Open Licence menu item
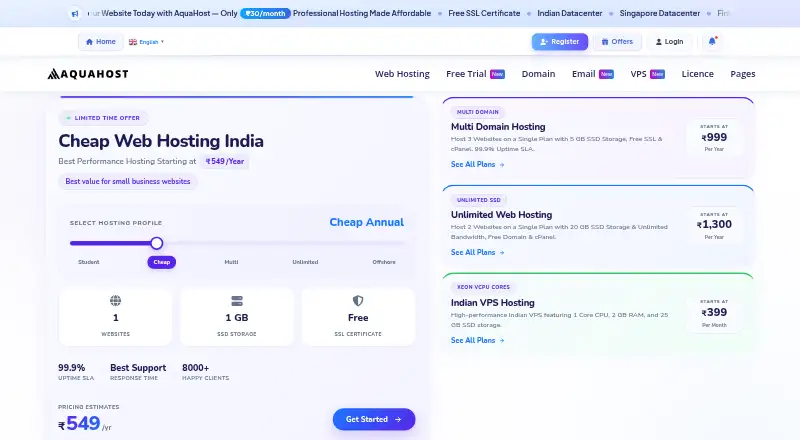The width and height of the screenshot is (800, 440). [697, 74]
